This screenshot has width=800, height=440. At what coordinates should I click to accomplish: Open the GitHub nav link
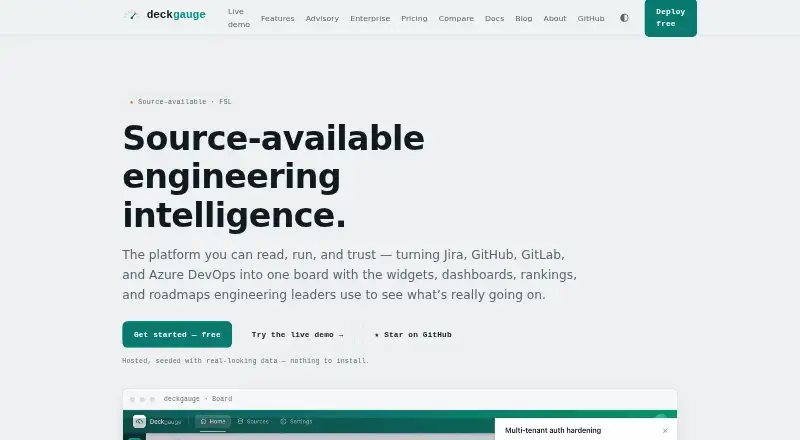click(591, 18)
